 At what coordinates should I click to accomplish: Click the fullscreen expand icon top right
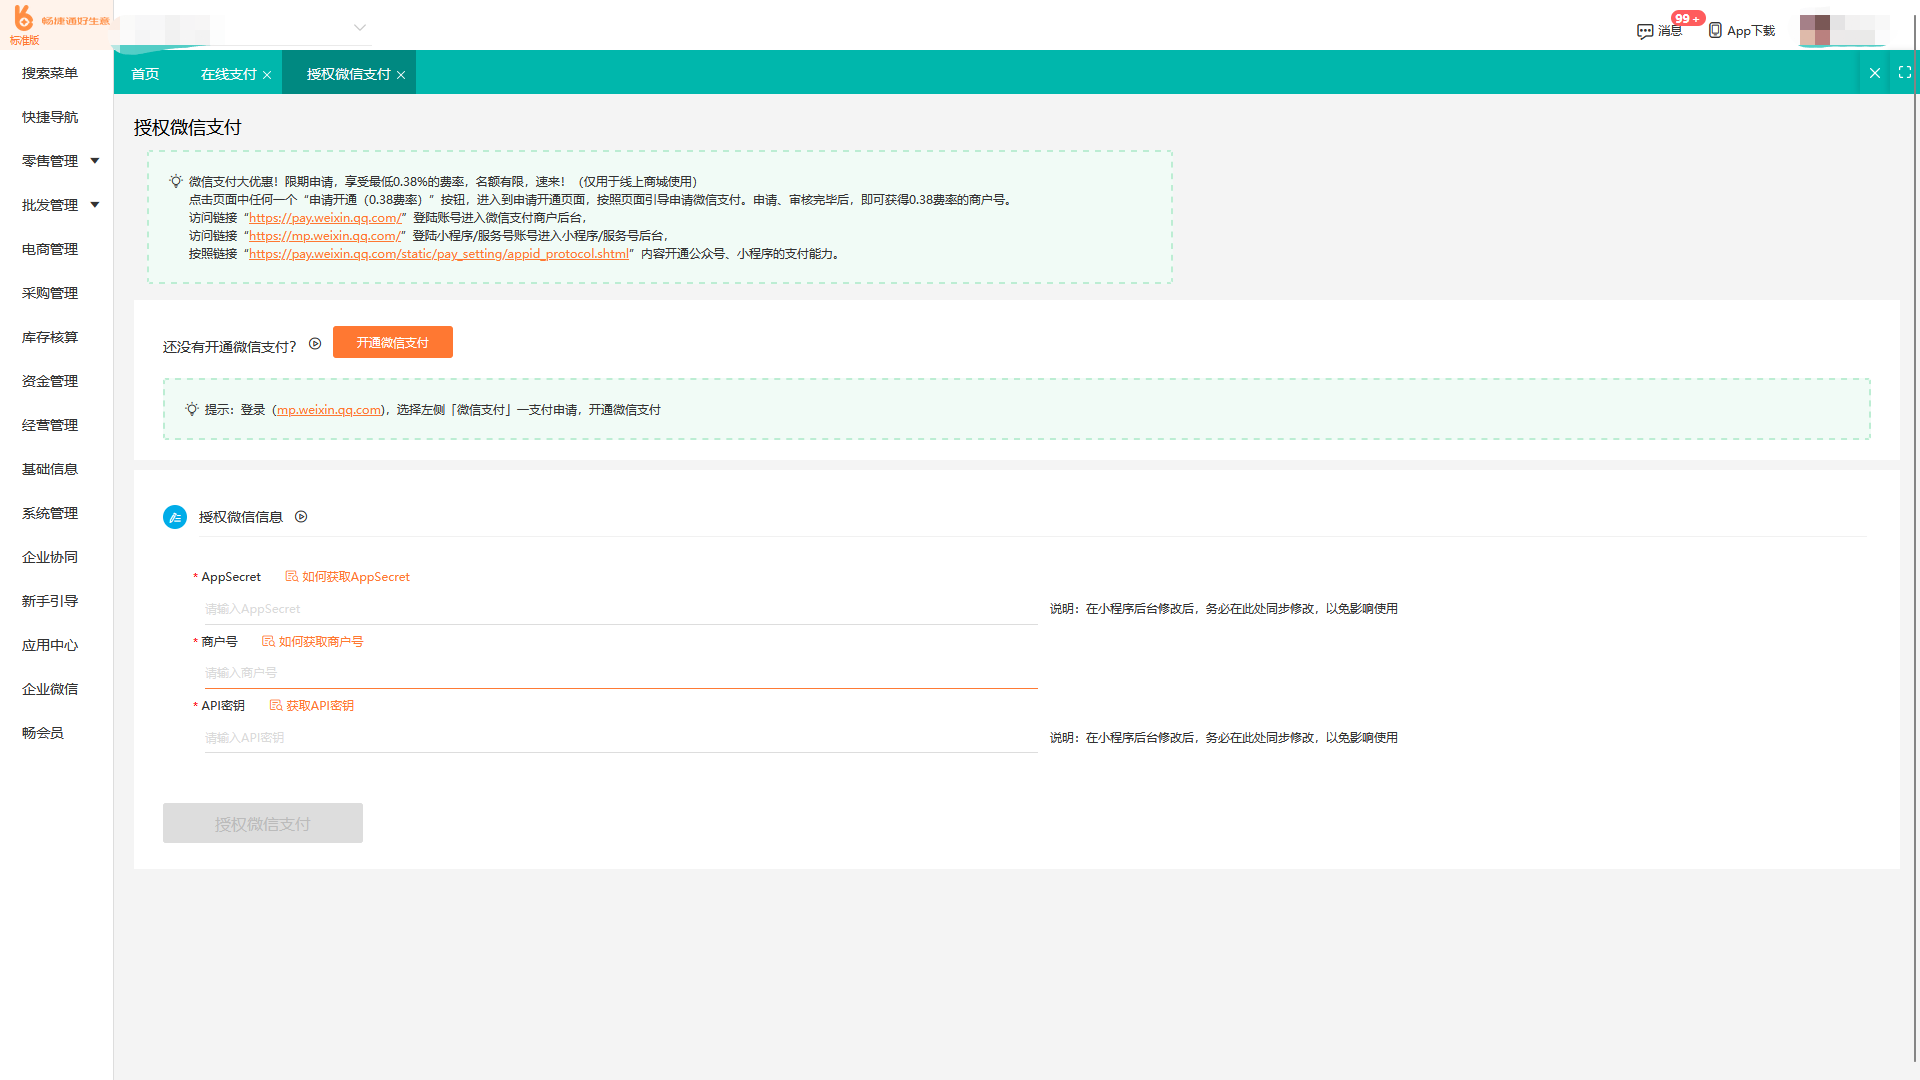point(1905,73)
